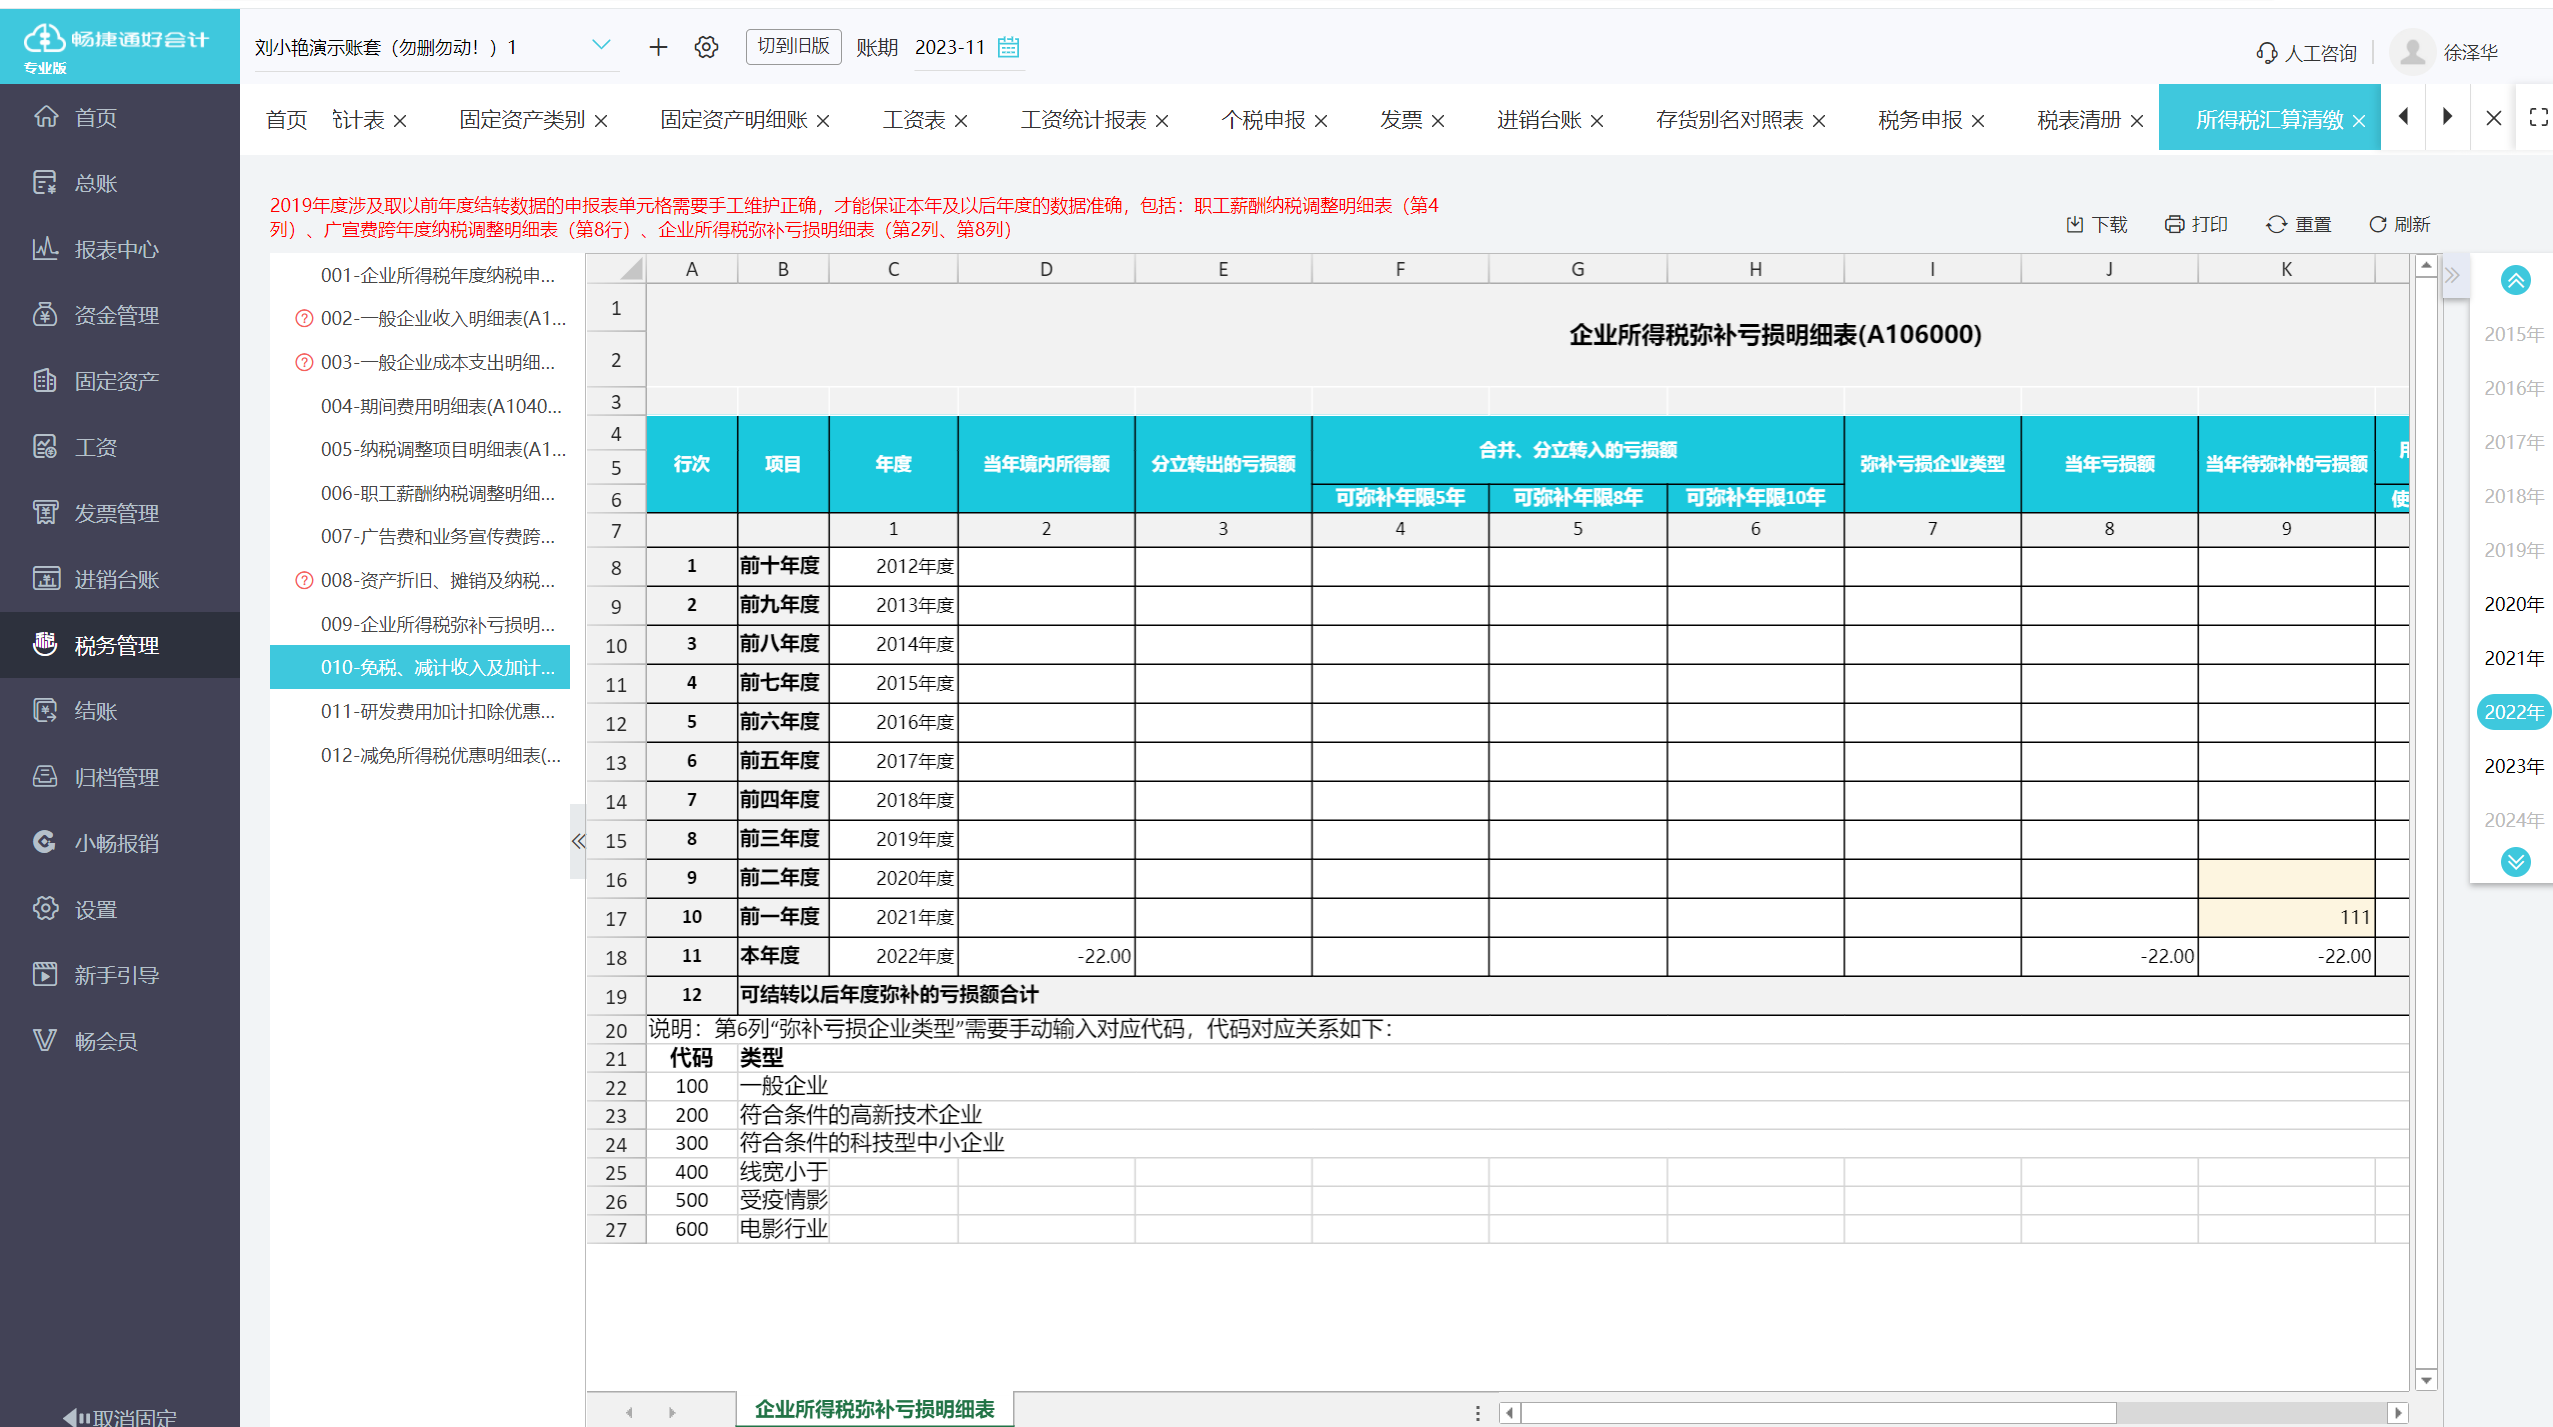This screenshot has height=1427, width=2553.
Task: Click the AI consultation icon
Action: click(x=2272, y=49)
